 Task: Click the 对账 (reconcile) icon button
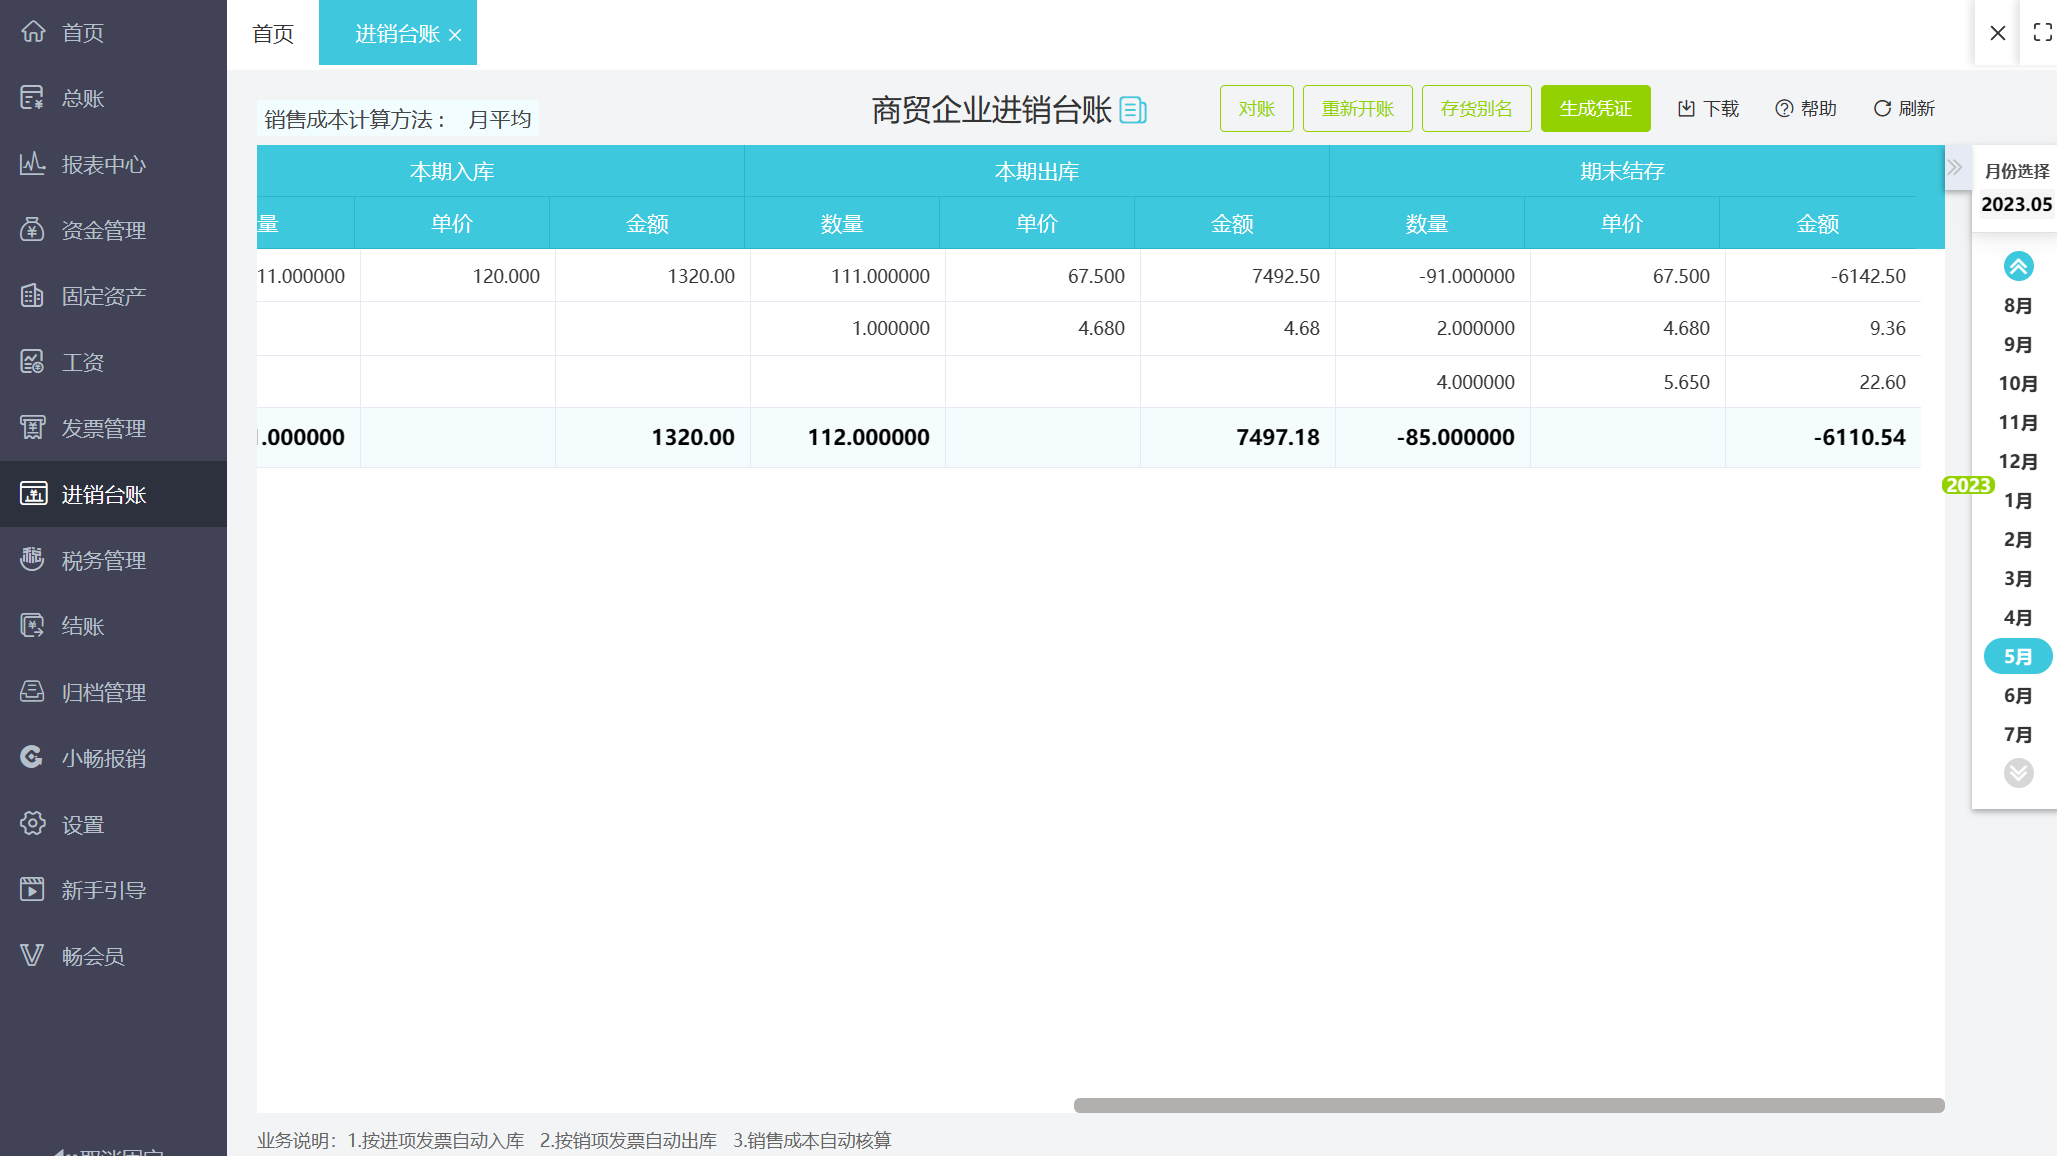point(1255,109)
